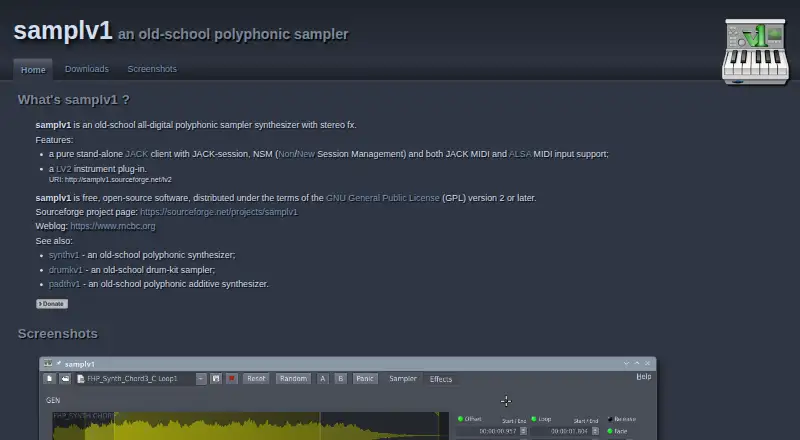Click stepper beside Offset time 00:00:00.957
This screenshot has width=800, height=440.
coord(523,431)
